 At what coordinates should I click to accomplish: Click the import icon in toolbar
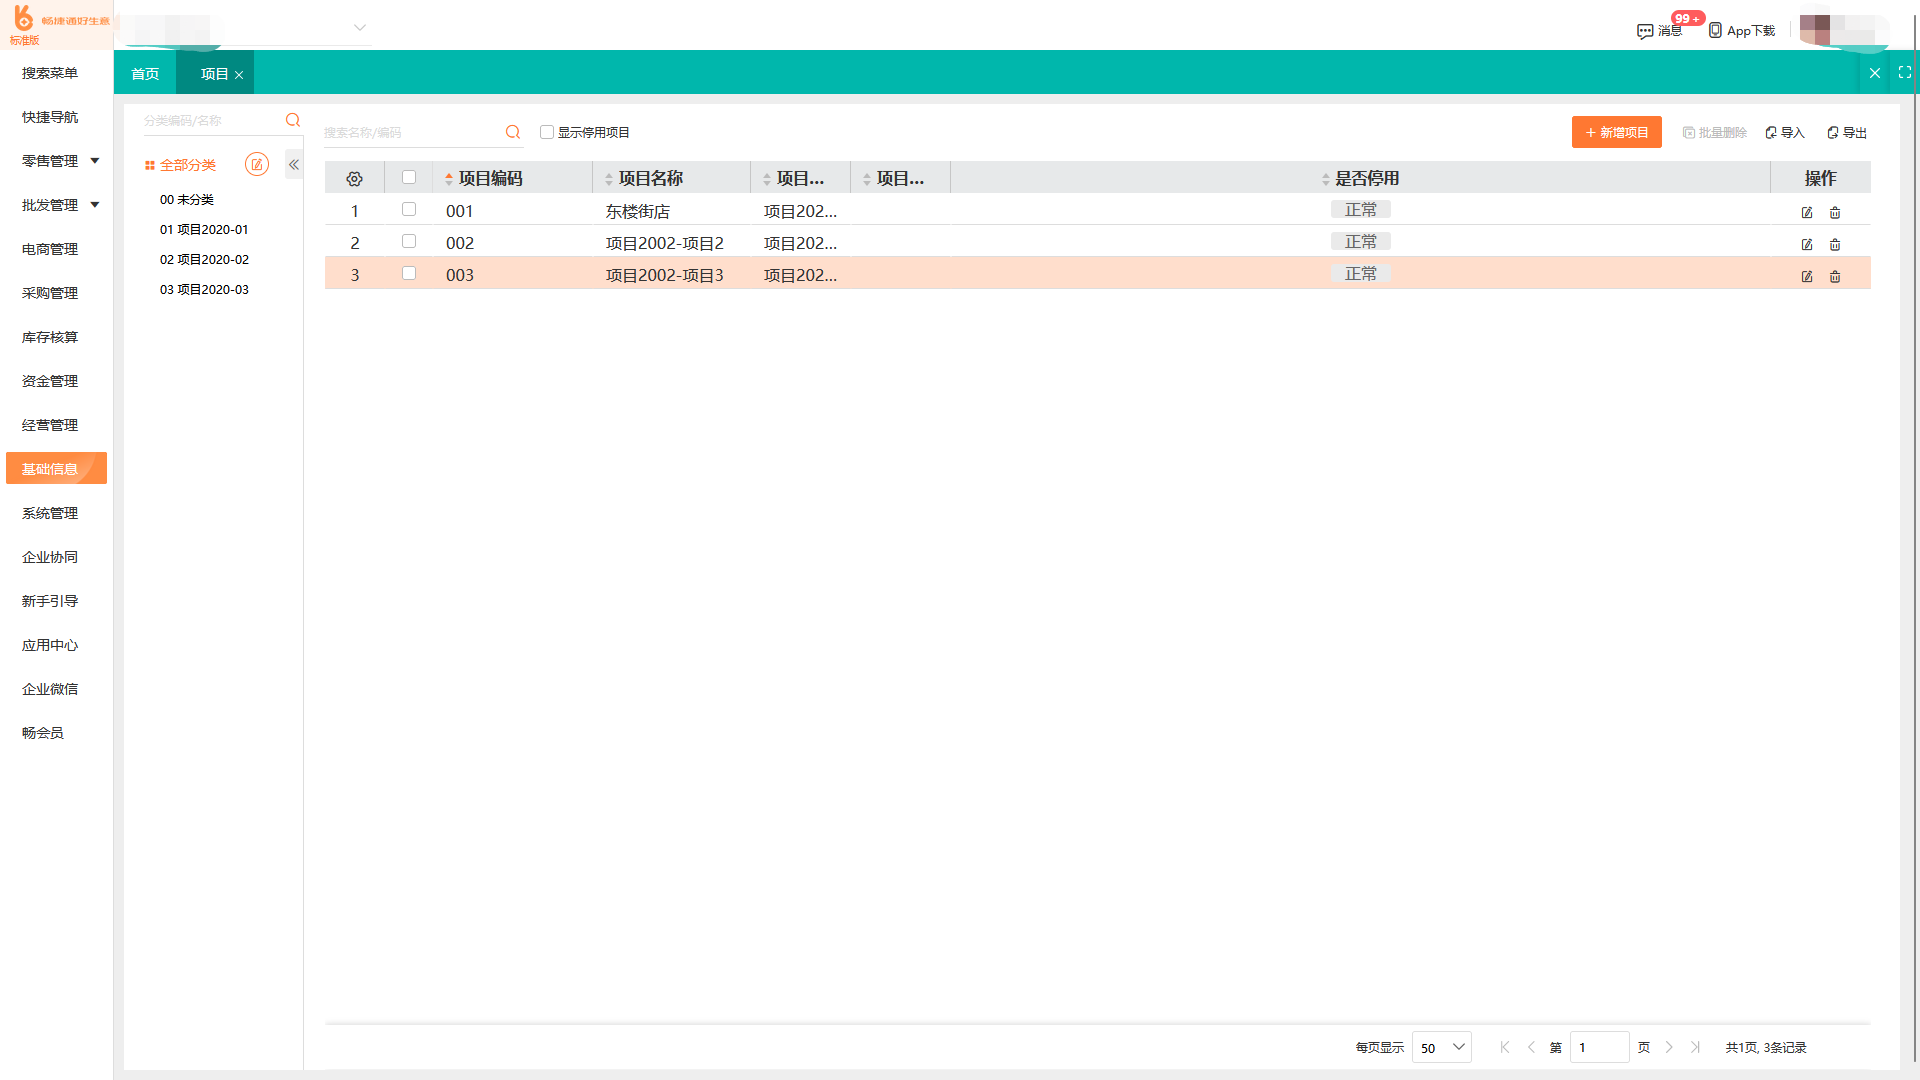pyautogui.click(x=1788, y=132)
